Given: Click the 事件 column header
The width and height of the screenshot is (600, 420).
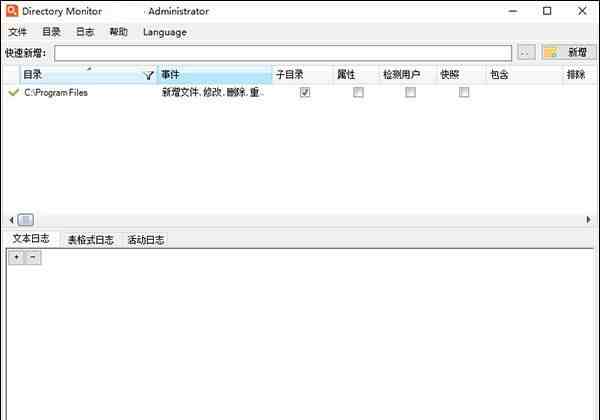Looking at the screenshot, I should (214, 75).
